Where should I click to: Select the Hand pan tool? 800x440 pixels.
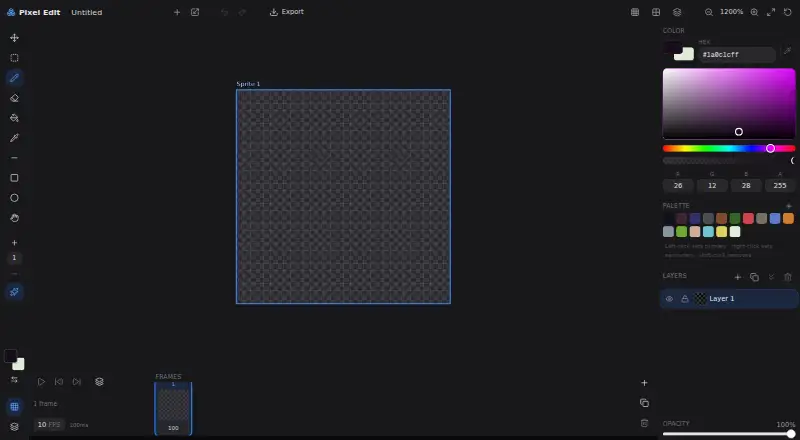14,218
